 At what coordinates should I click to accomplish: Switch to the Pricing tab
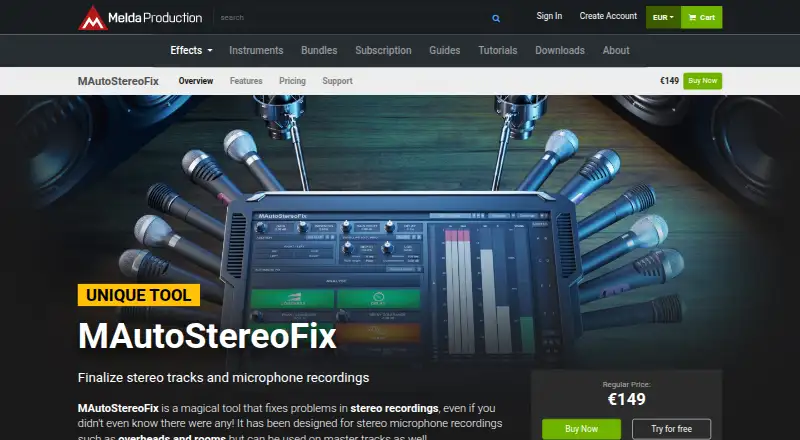coord(292,81)
